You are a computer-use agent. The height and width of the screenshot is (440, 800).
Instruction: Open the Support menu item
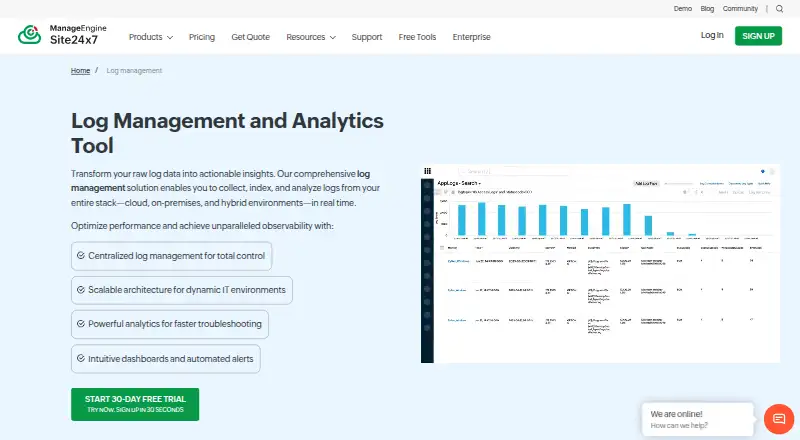point(367,37)
